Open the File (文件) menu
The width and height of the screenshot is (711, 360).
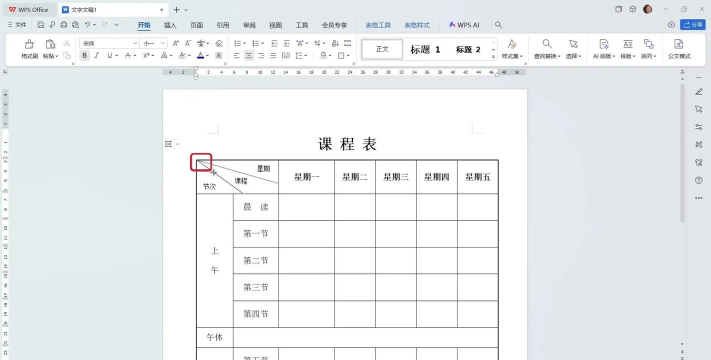pyautogui.click(x=17, y=25)
